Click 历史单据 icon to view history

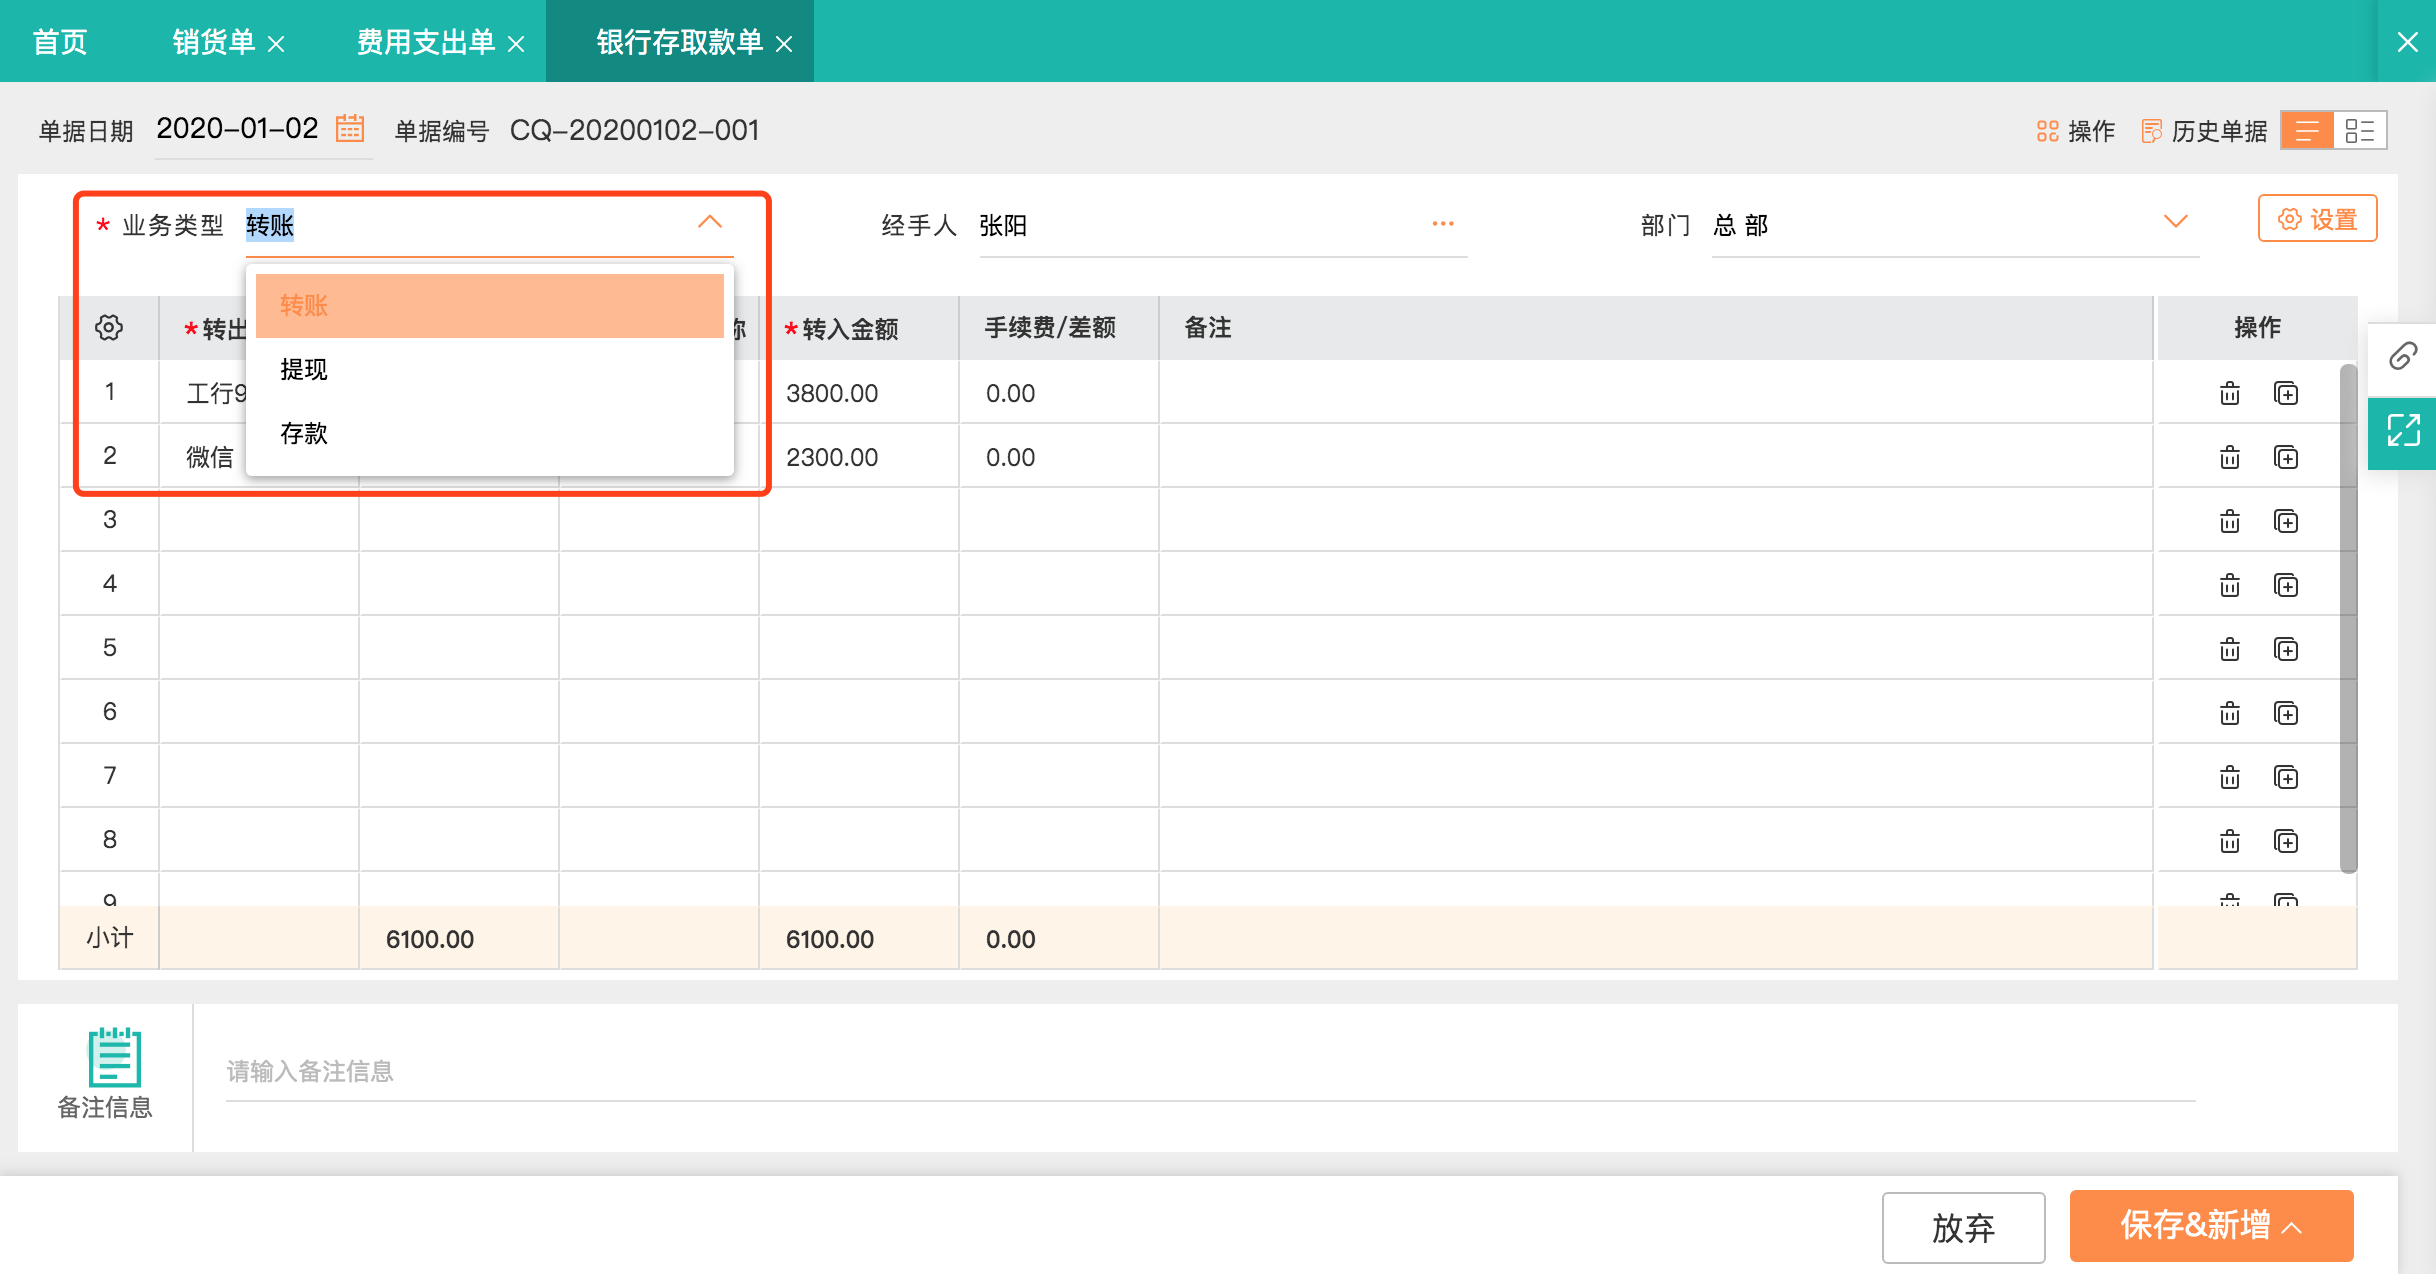[x=2154, y=132]
